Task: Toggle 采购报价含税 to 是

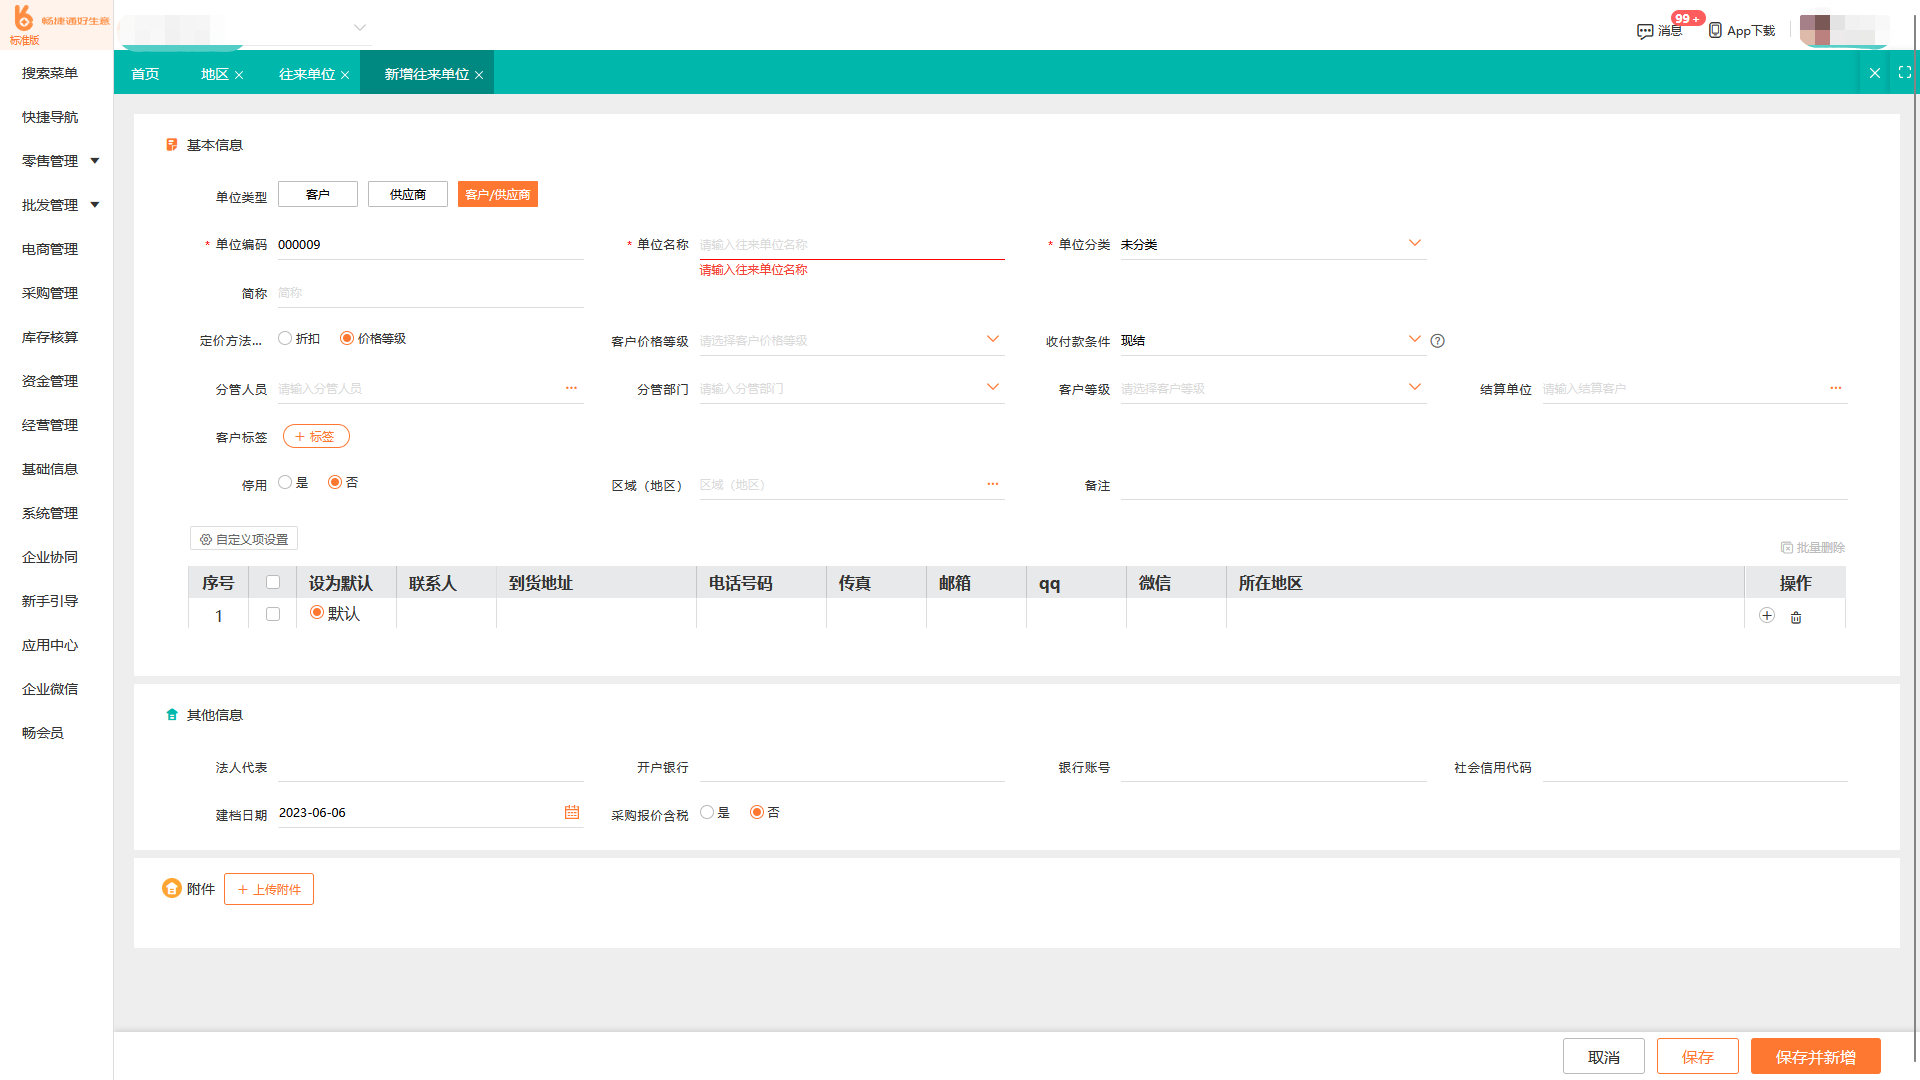Action: click(707, 812)
